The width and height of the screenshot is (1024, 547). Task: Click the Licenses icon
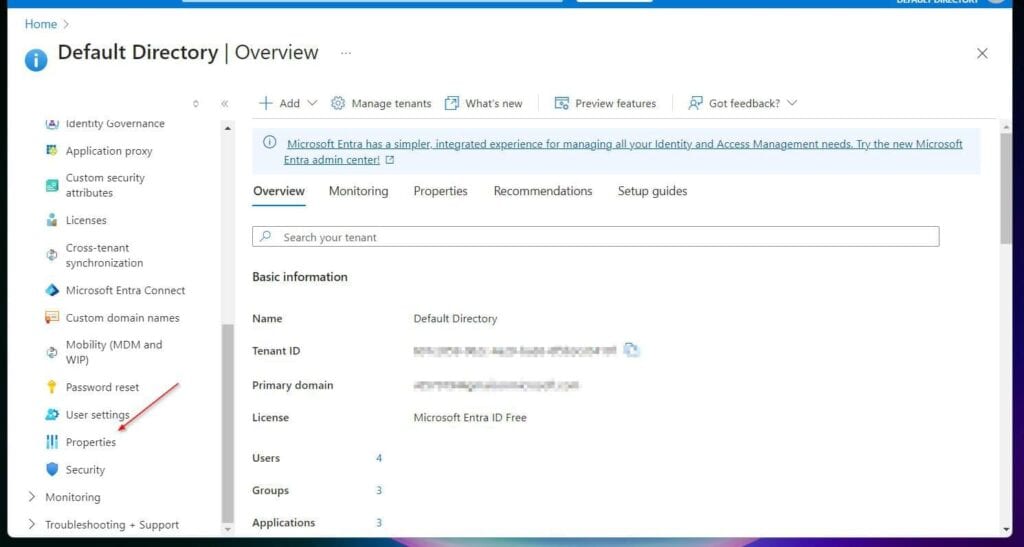tap(52, 220)
